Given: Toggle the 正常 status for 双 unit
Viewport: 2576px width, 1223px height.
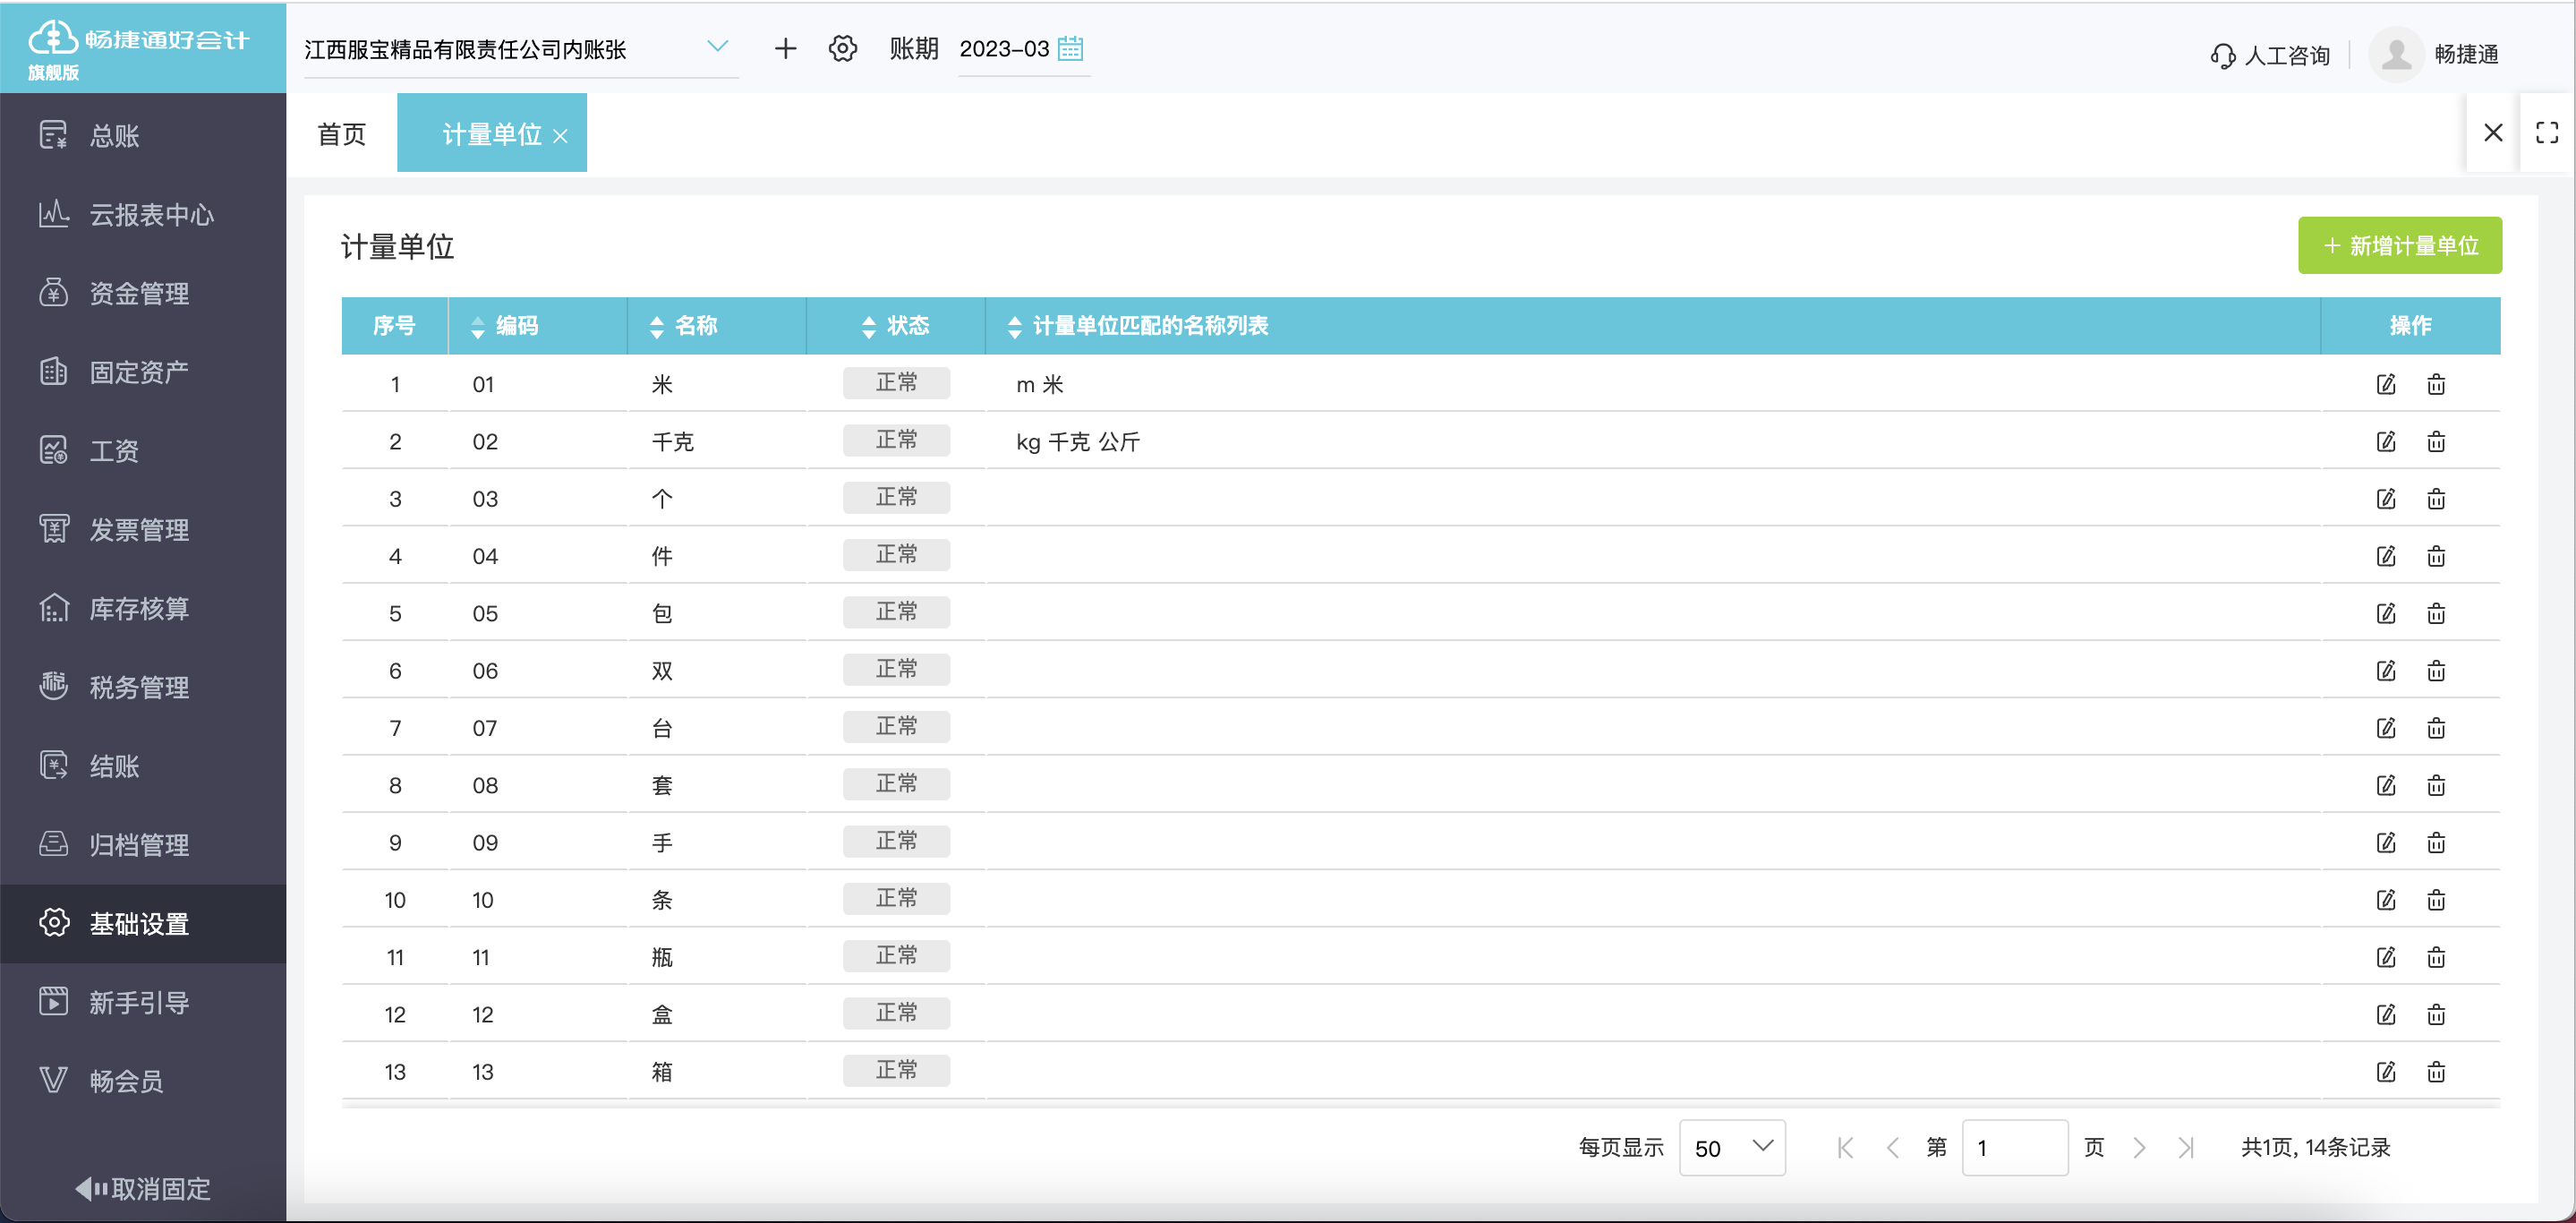Looking at the screenshot, I should (x=899, y=669).
